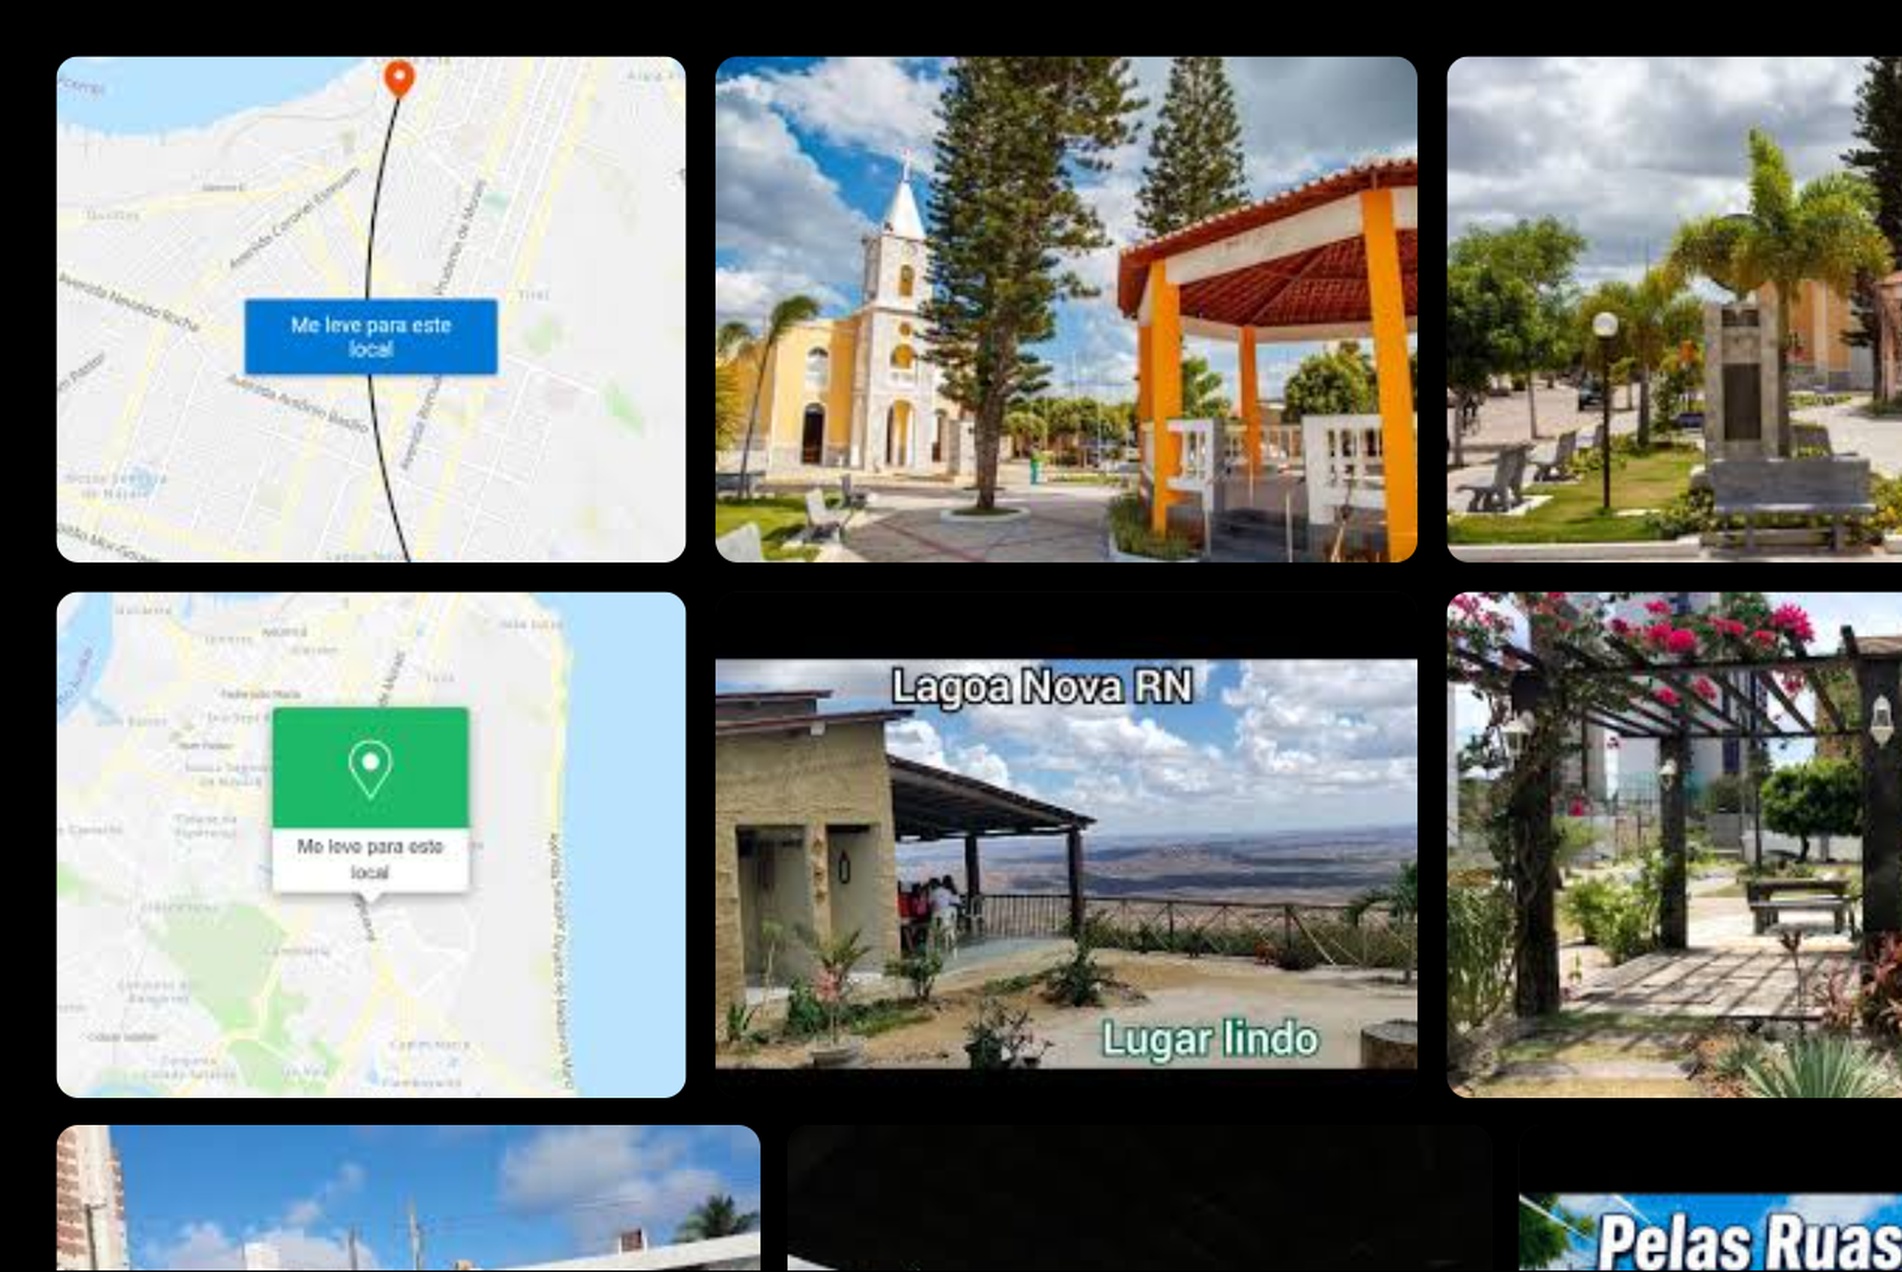Click the "Lugar lindo" caption text
This screenshot has height=1272, width=1902.
[x=1209, y=1039]
